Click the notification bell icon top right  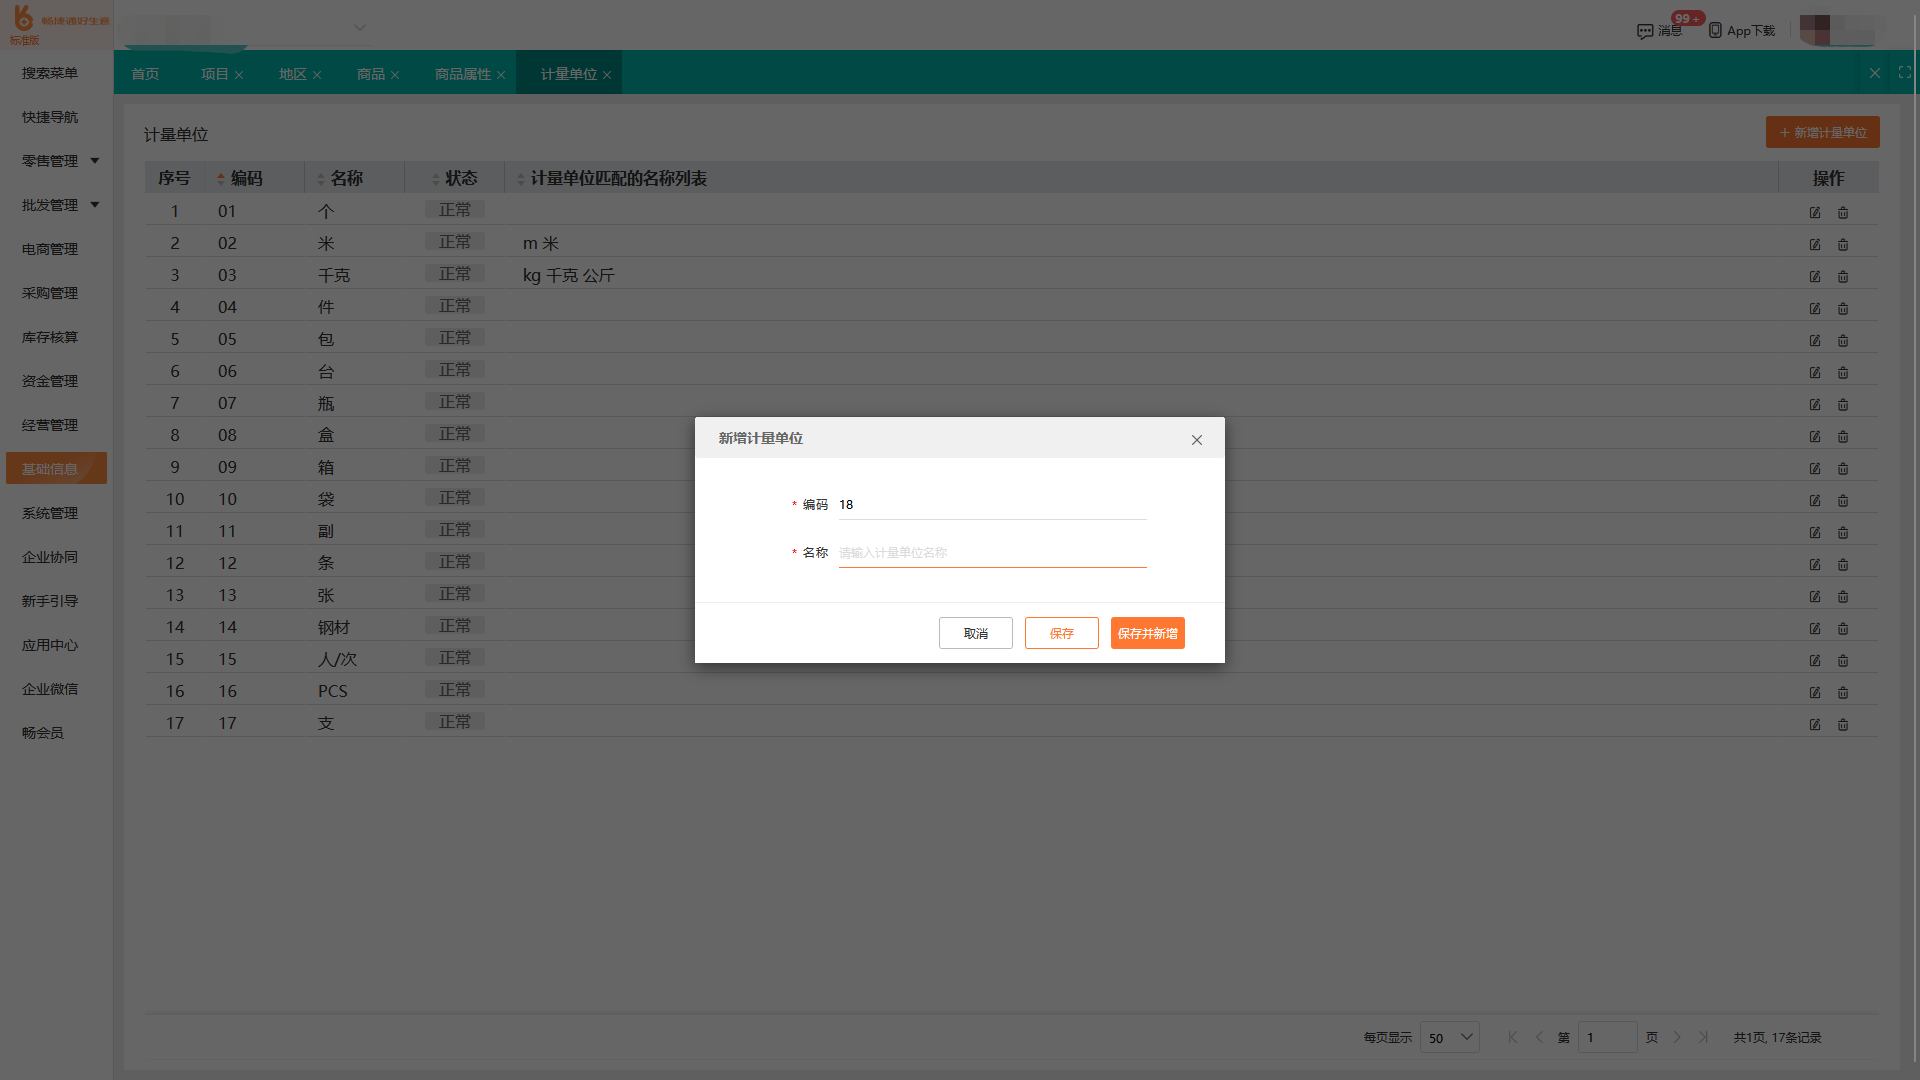(1650, 30)
